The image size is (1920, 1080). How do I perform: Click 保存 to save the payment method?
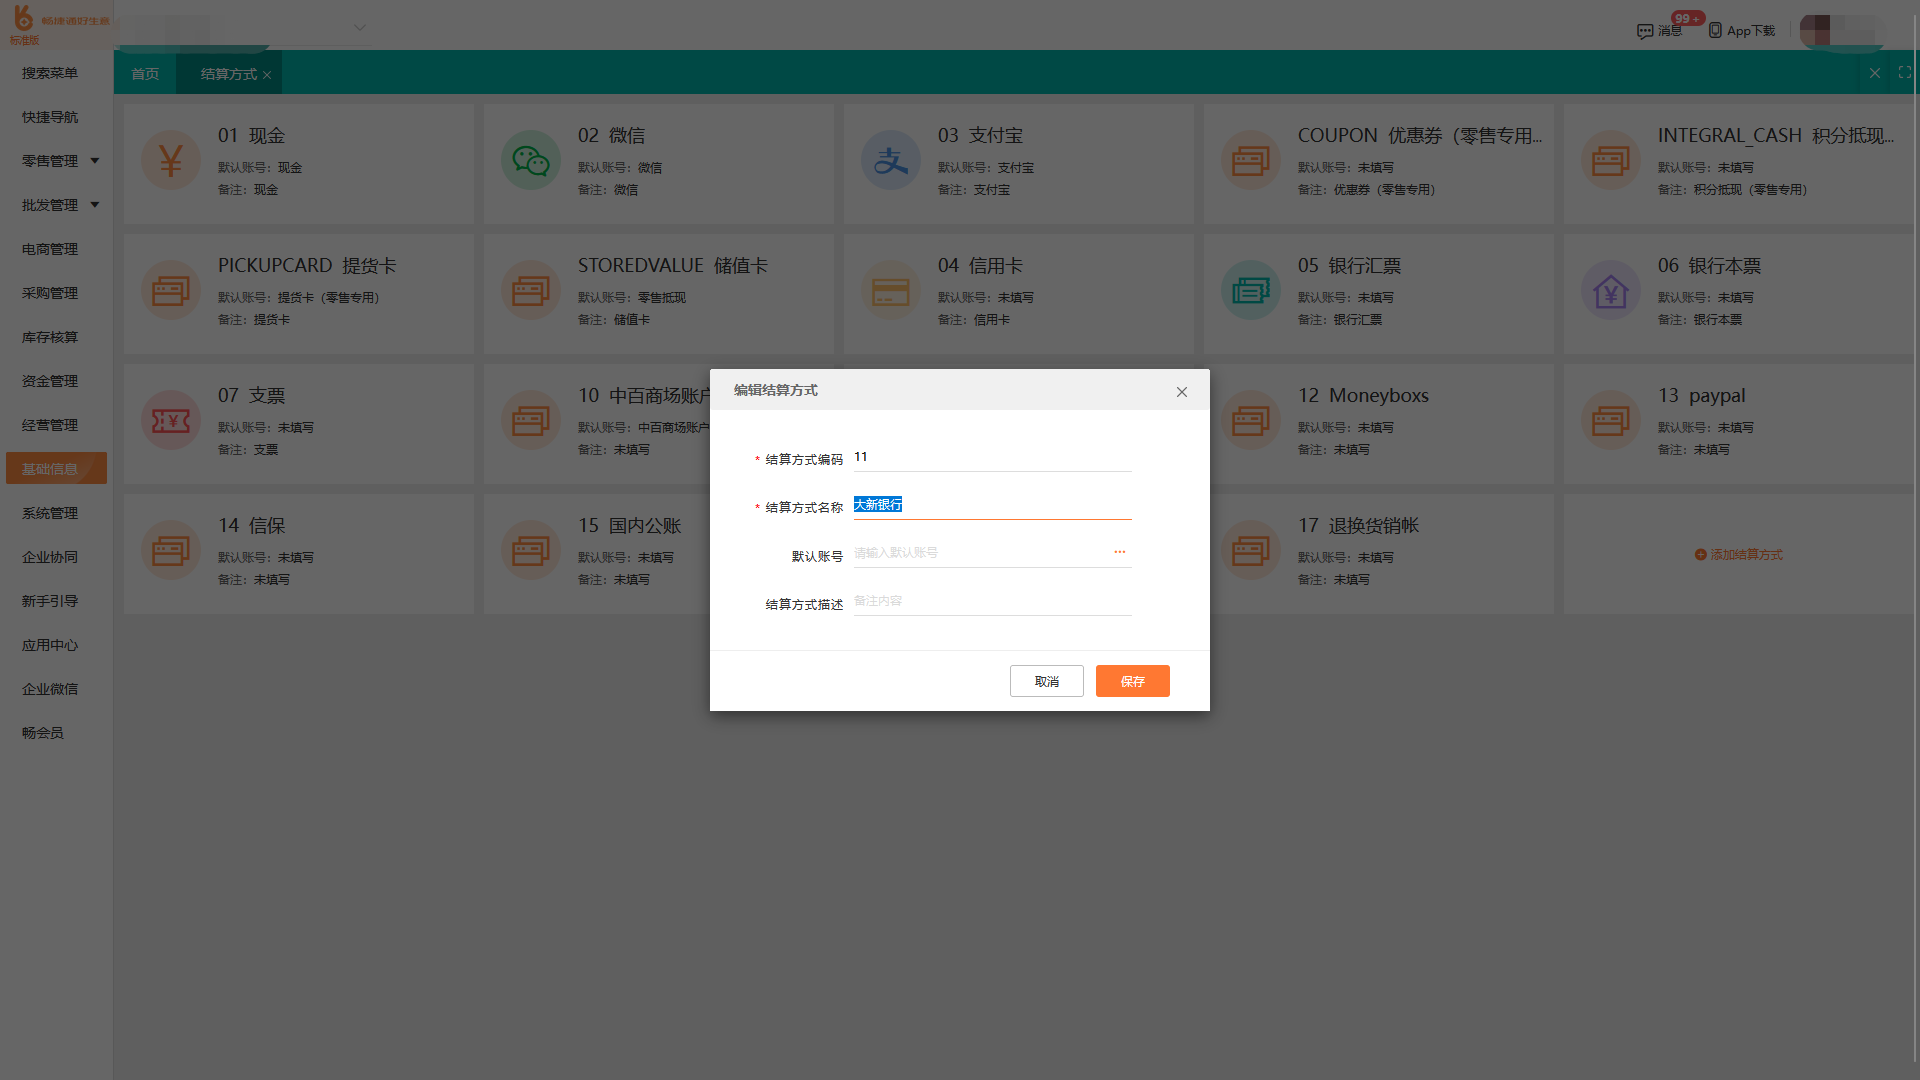tap(1131, 680)
